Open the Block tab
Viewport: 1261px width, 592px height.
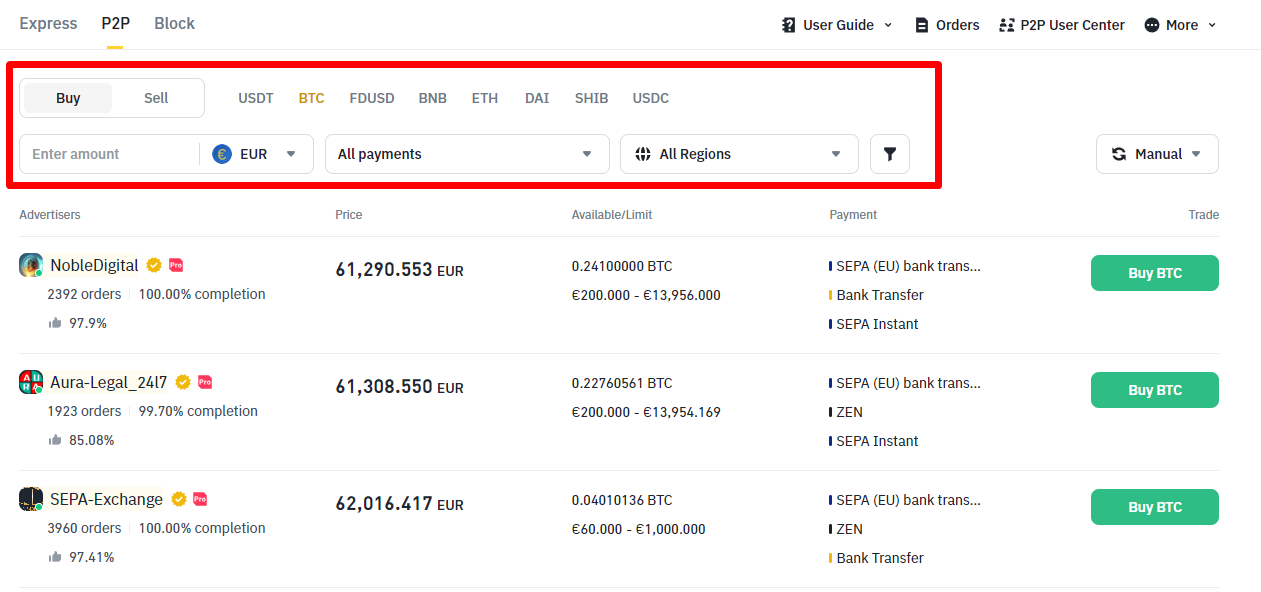click(174, 23)
